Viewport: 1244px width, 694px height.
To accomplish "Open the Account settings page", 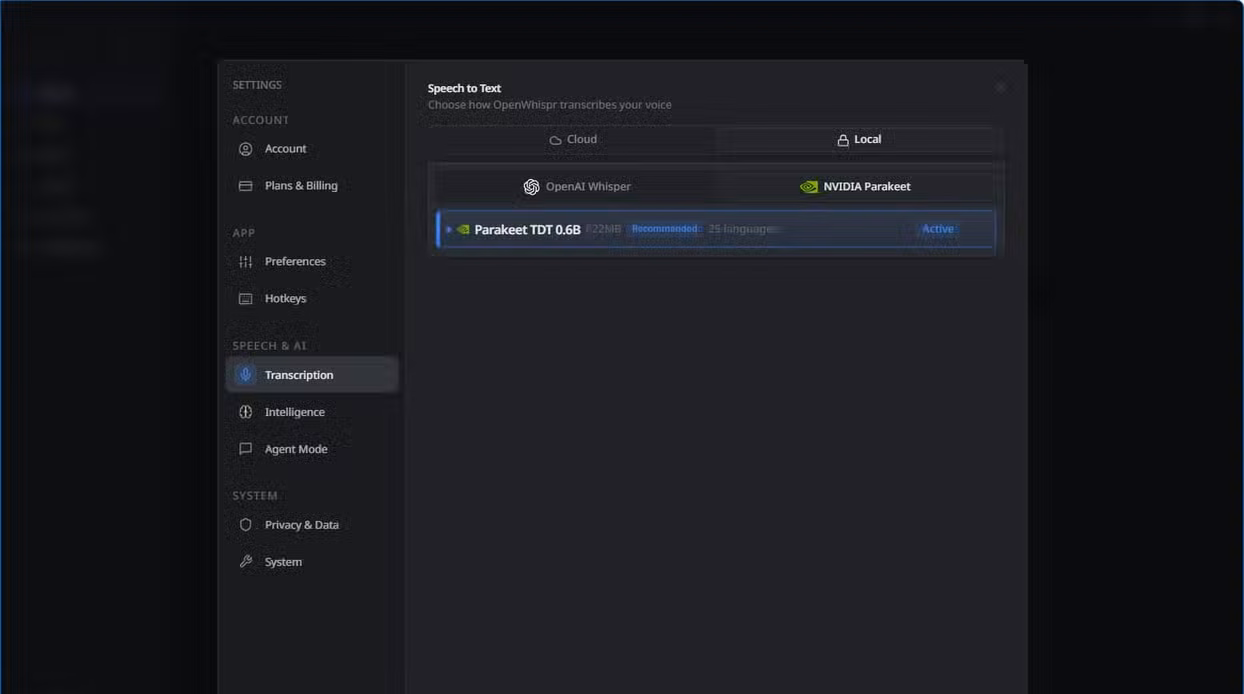I will pyautogui.click(x=312, y=149).
